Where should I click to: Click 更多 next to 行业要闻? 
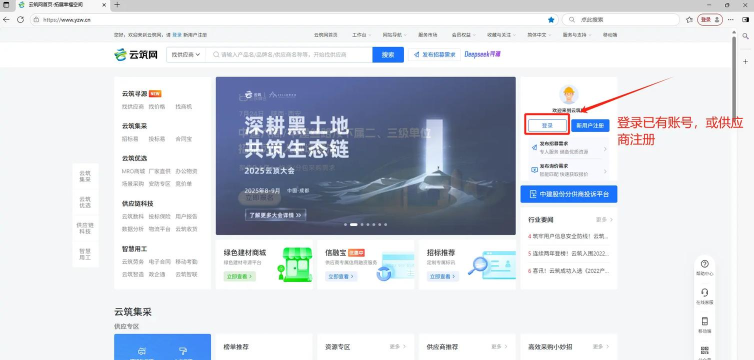[604, 220]
